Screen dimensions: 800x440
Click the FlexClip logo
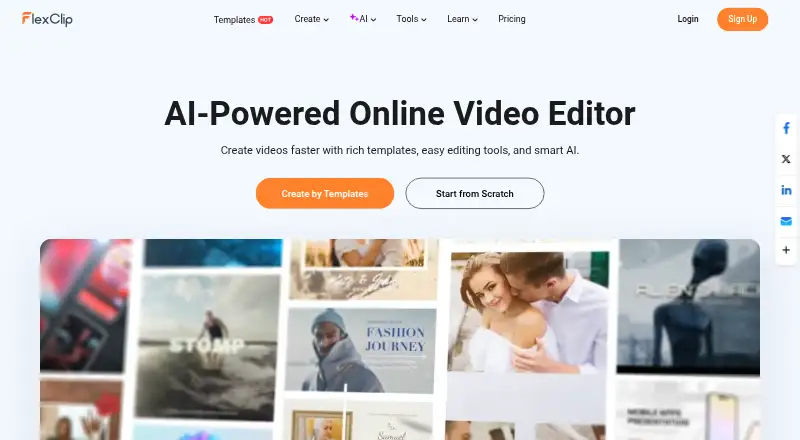click(47, 19)
